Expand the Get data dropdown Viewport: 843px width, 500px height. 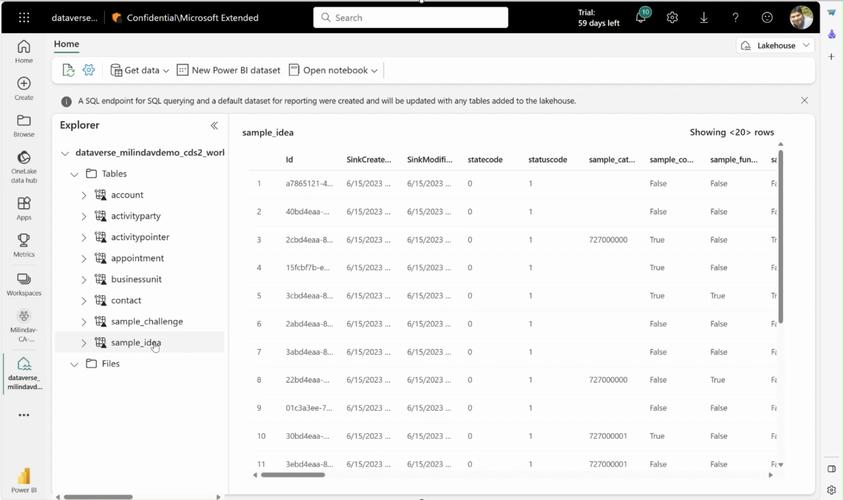140,71
